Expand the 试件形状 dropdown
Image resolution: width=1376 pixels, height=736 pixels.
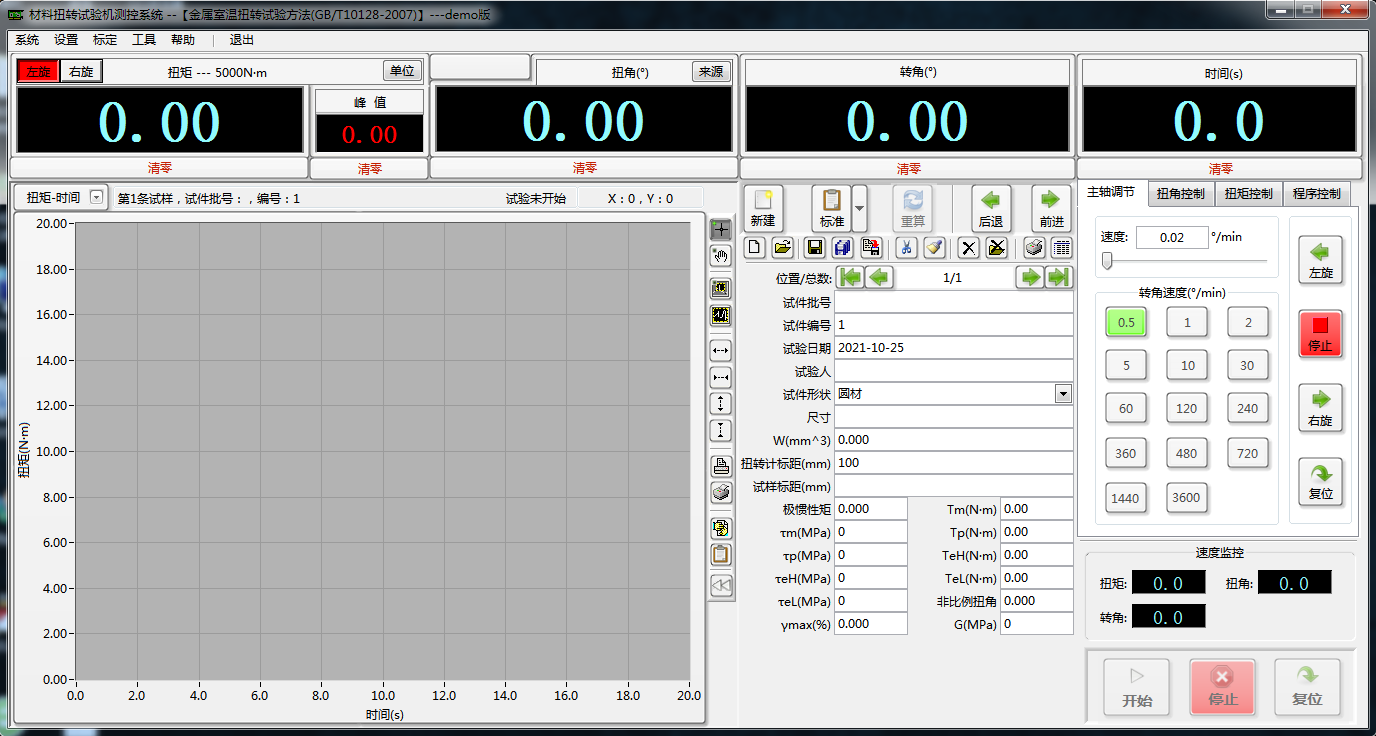(1063, 394)
